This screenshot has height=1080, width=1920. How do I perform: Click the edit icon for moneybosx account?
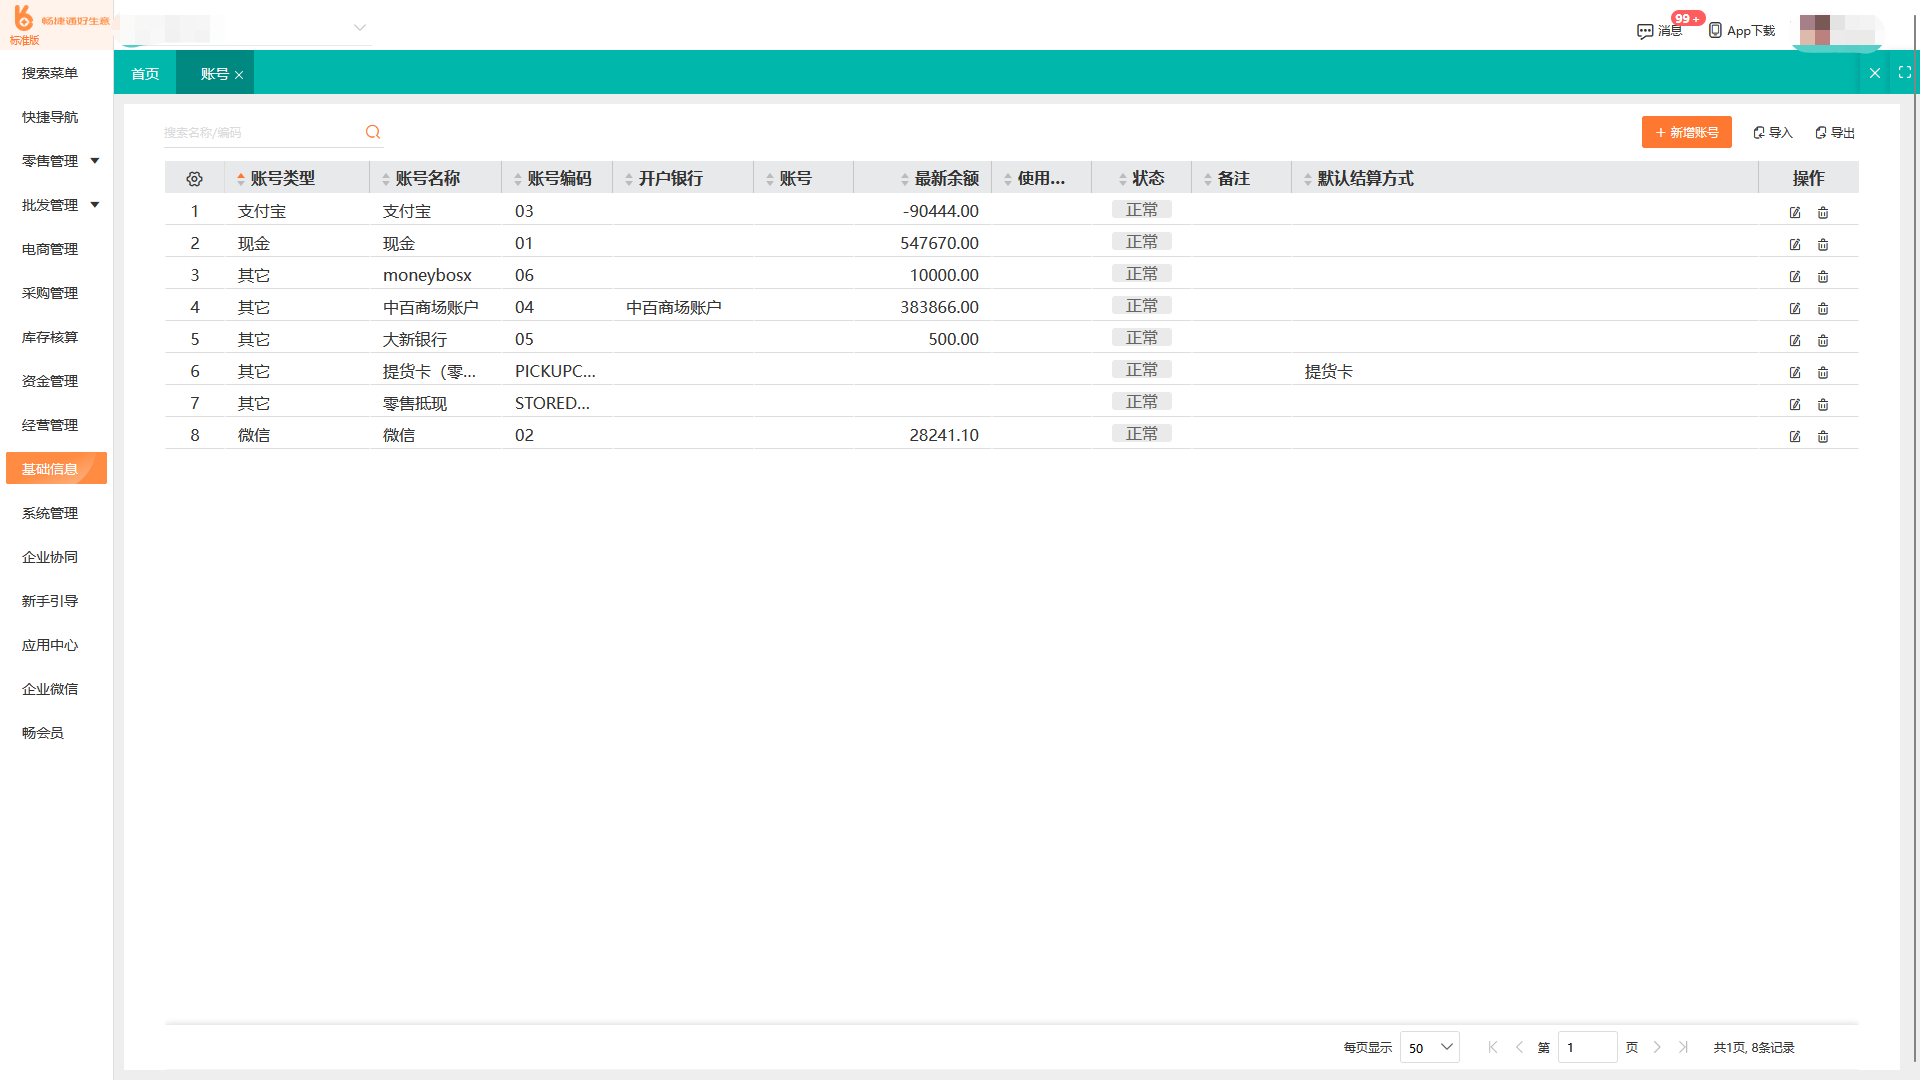pyautogui.click(x=1795, y=274)
